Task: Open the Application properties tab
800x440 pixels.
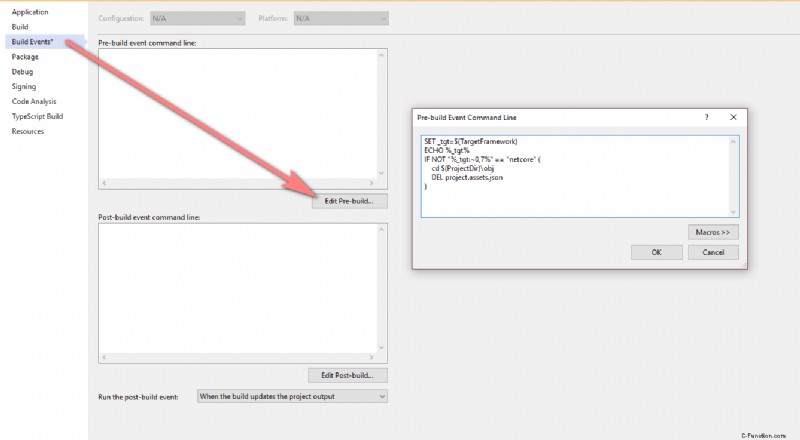Action: point(30,12)
